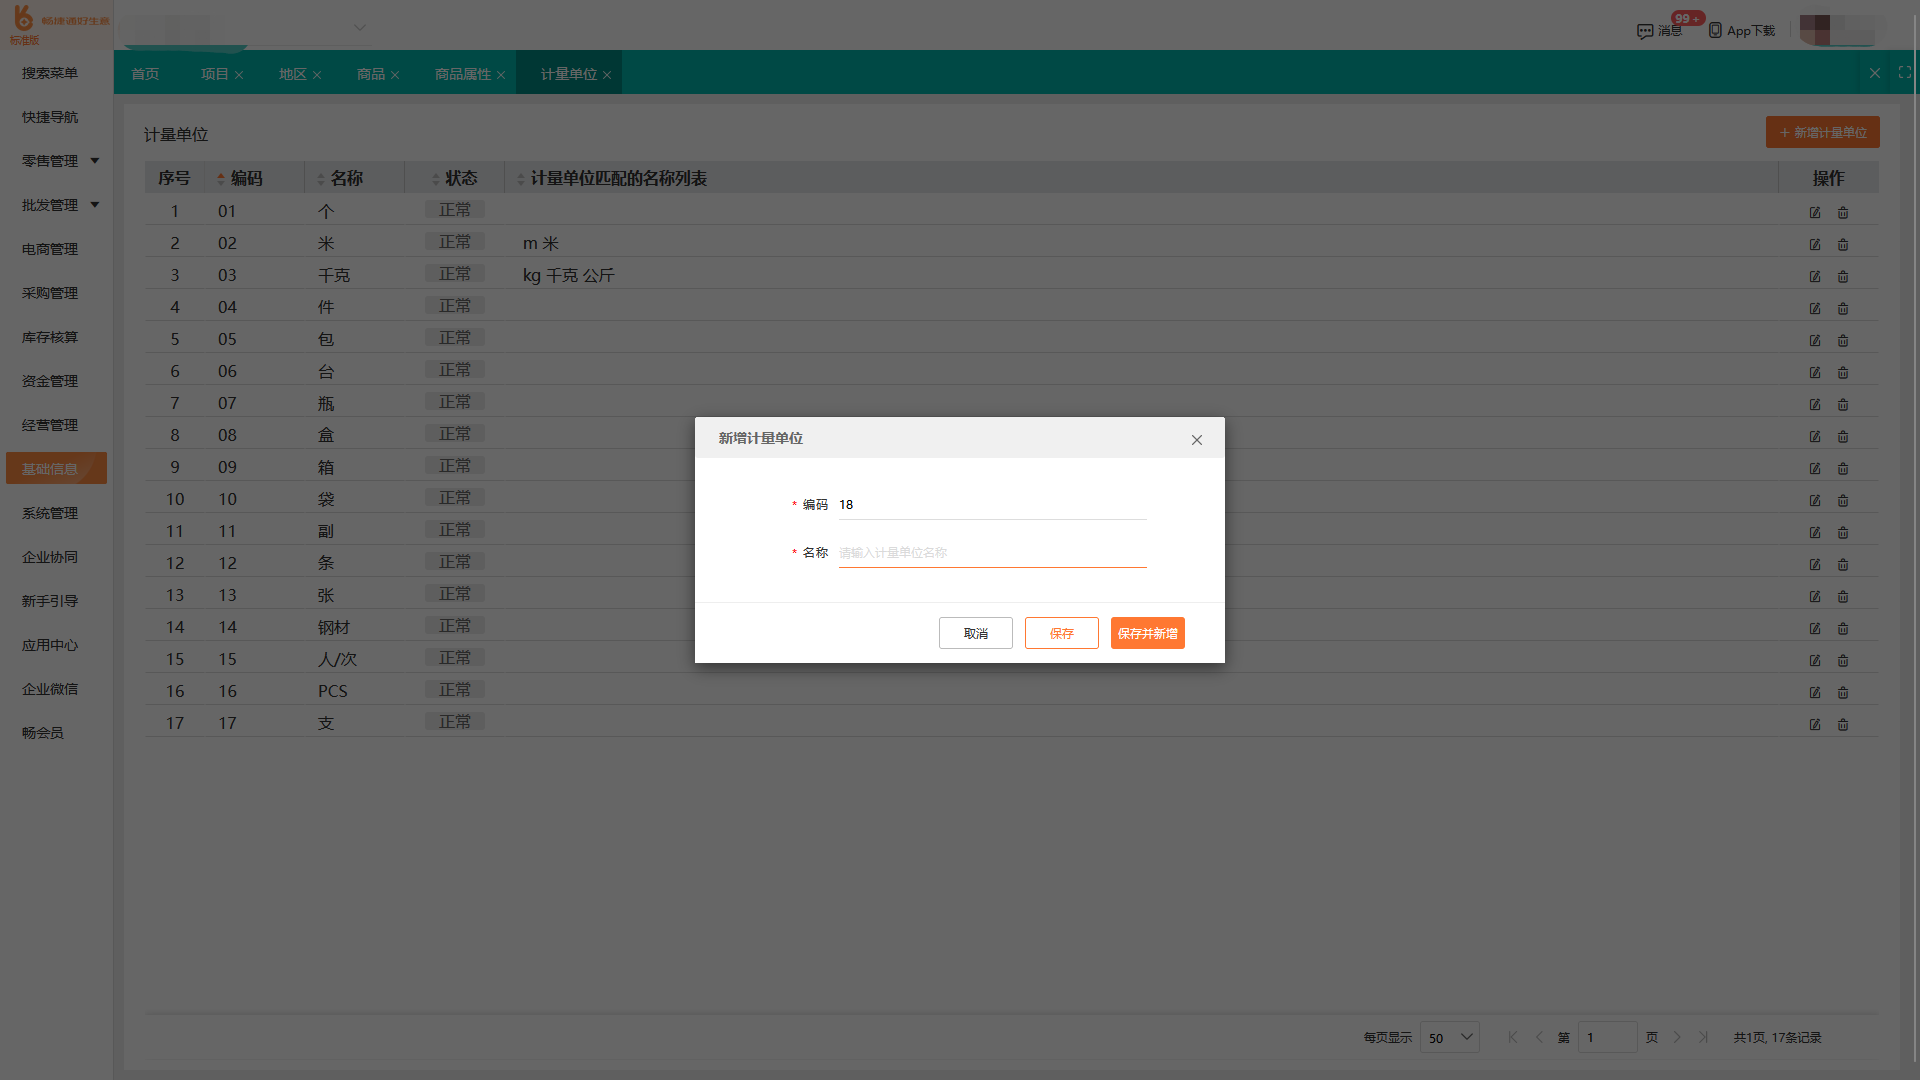The height and width of the screenshot is (1080, 1920).
Task: Click the delete icon for row 2
Action: 1844,244
